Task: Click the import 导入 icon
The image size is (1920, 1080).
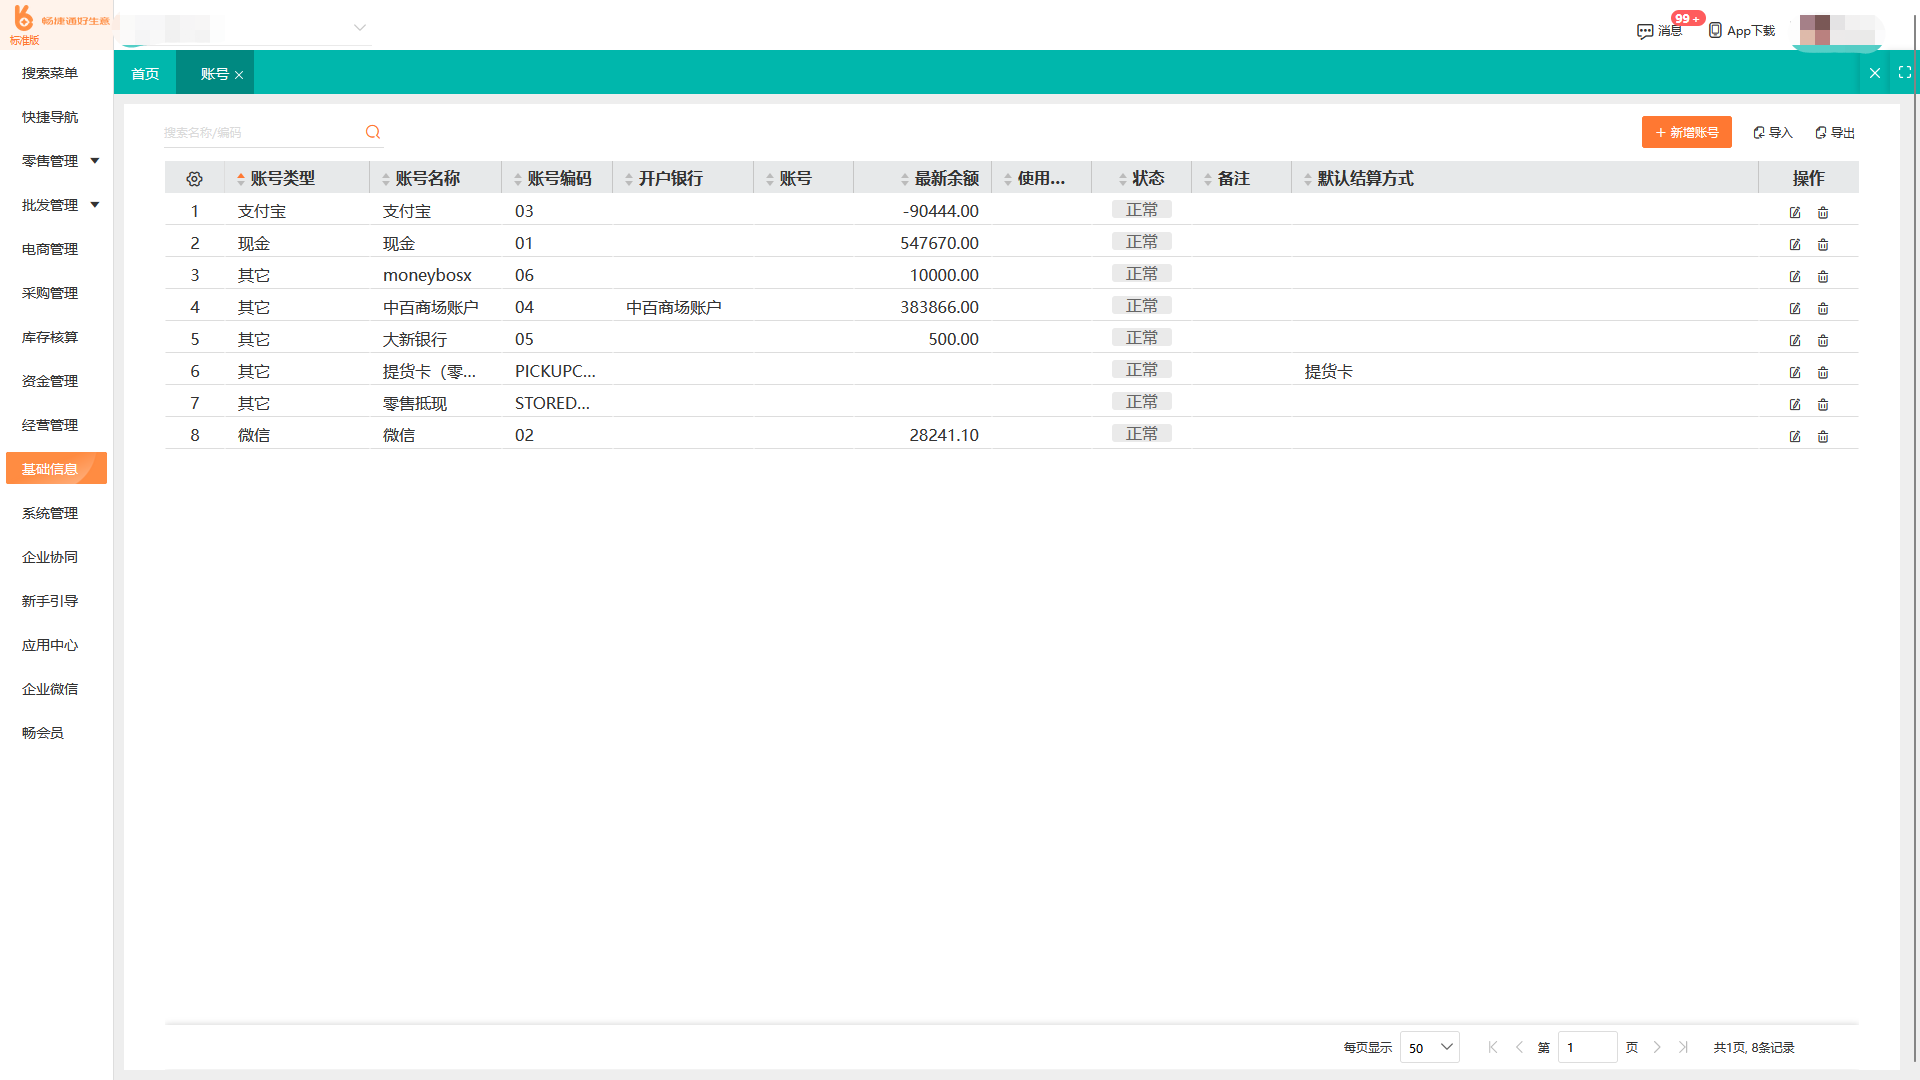Action: [1774, 132]
